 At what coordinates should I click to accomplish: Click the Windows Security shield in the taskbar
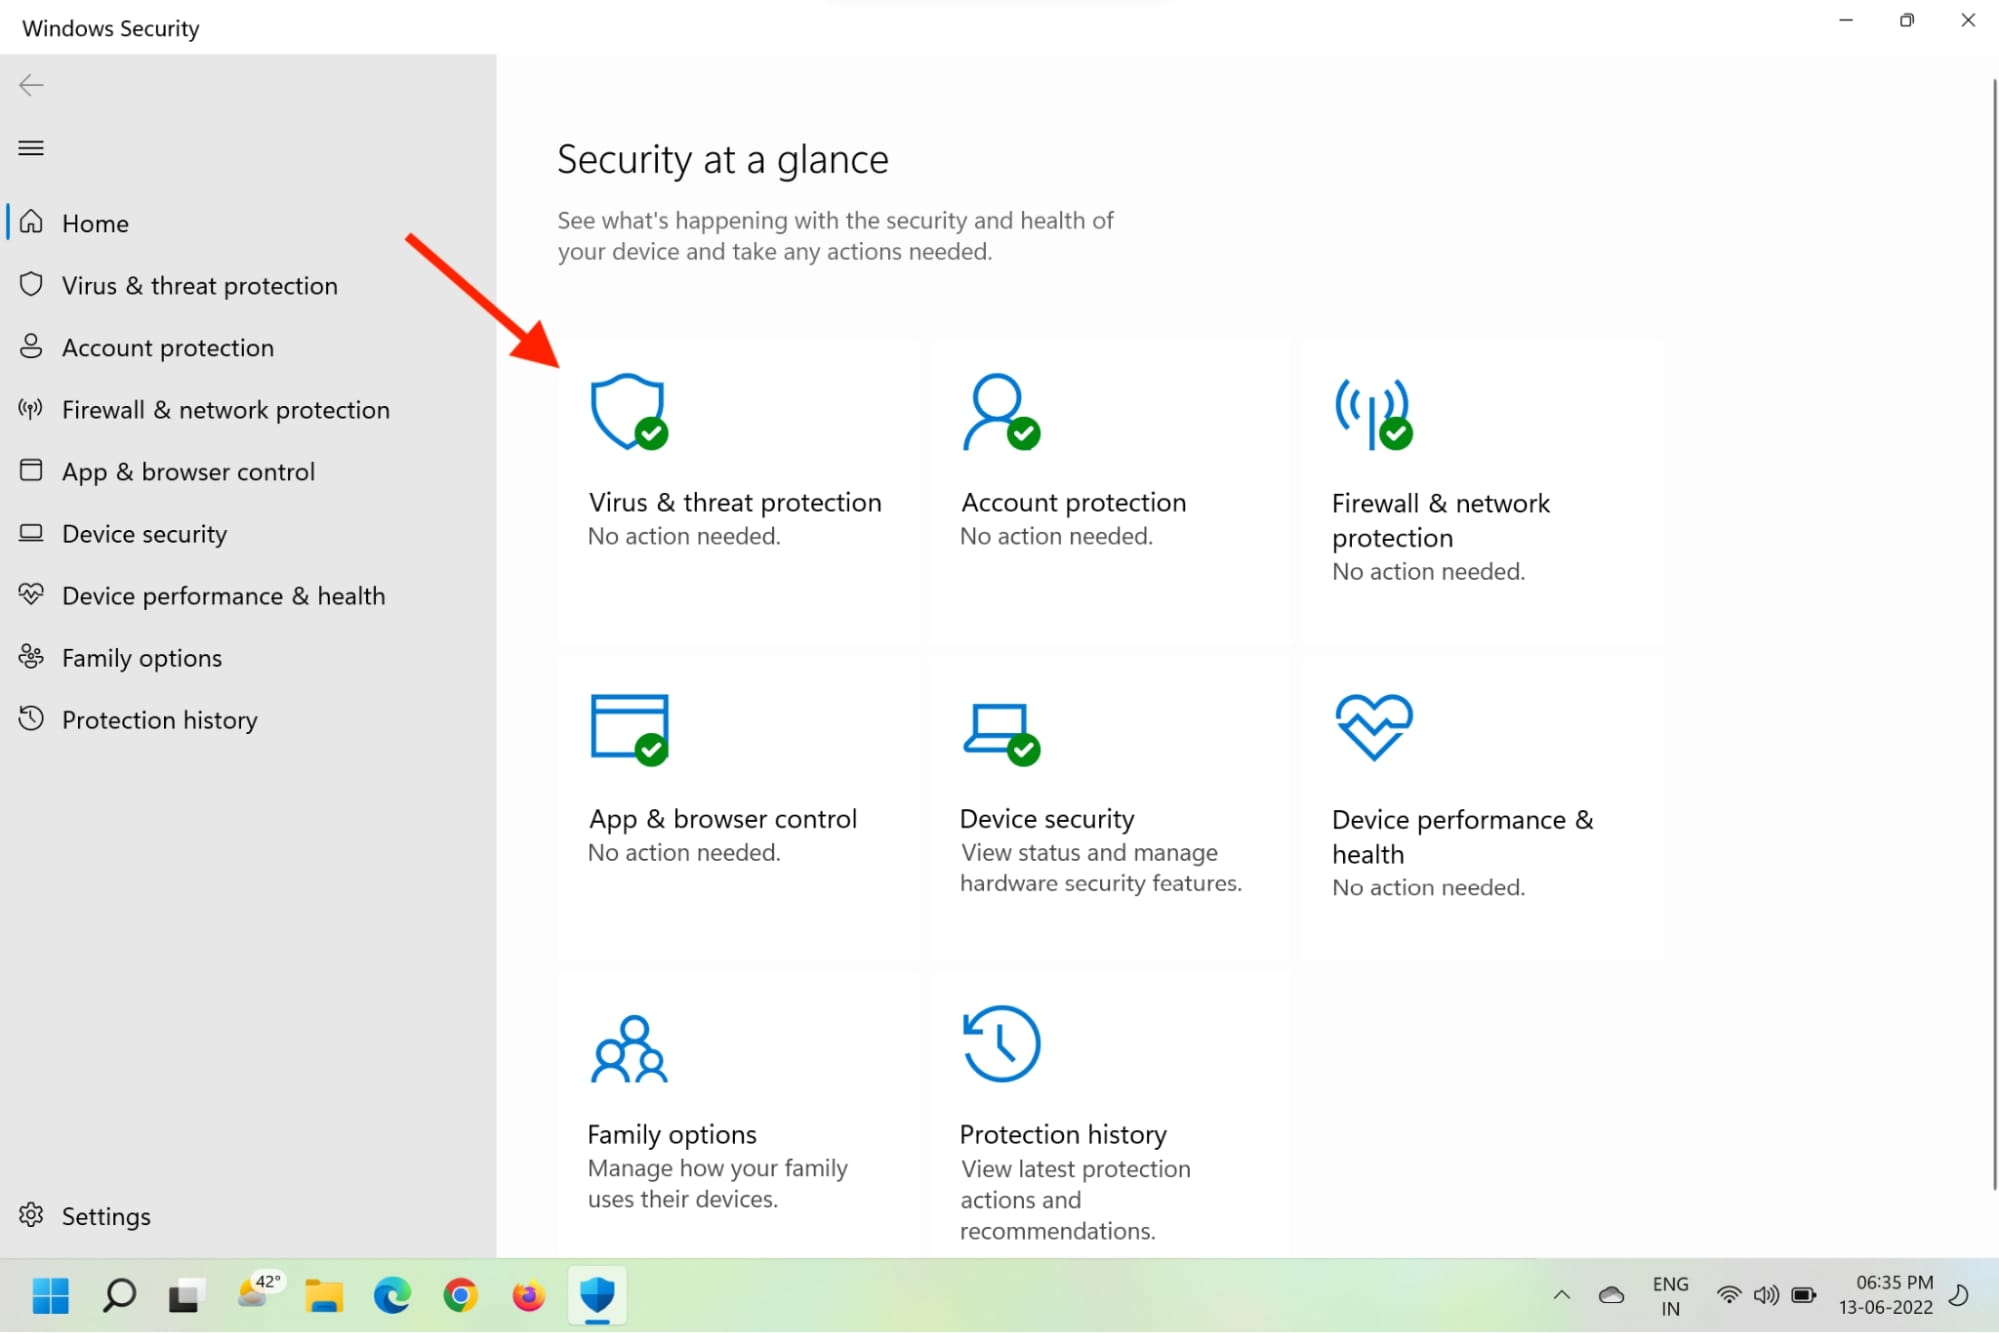(596, 1295)
